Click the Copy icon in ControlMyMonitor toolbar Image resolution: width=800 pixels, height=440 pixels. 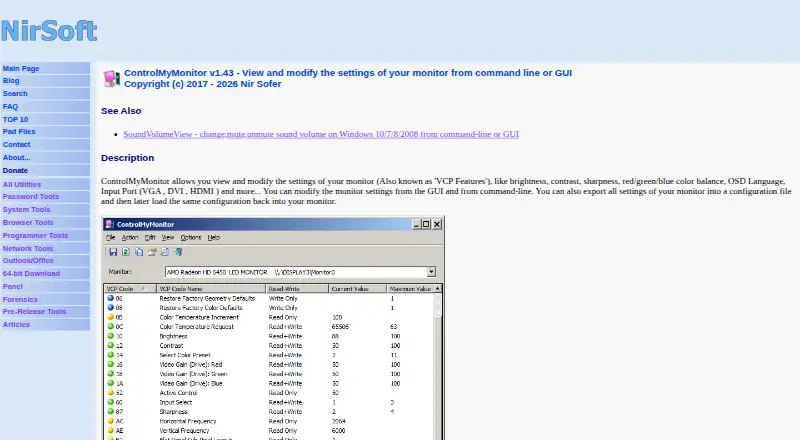click(139, 252)
